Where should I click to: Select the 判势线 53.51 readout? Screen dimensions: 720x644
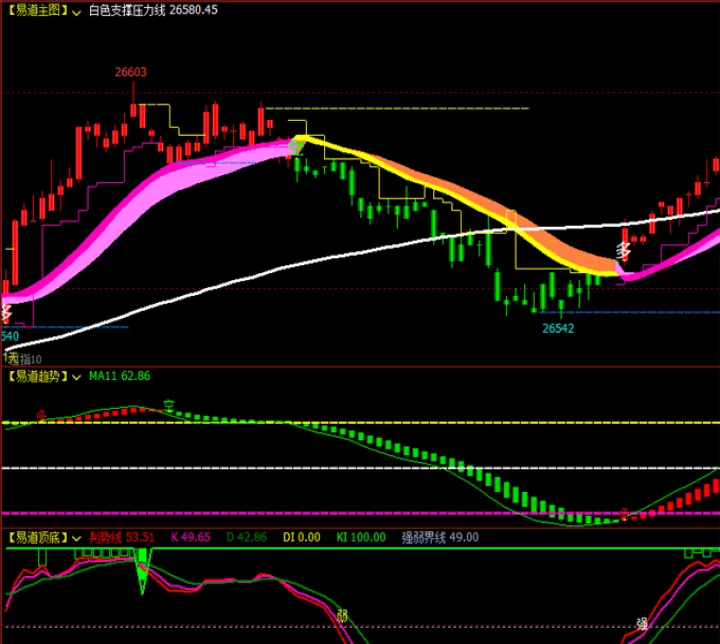tap(122, 538)
